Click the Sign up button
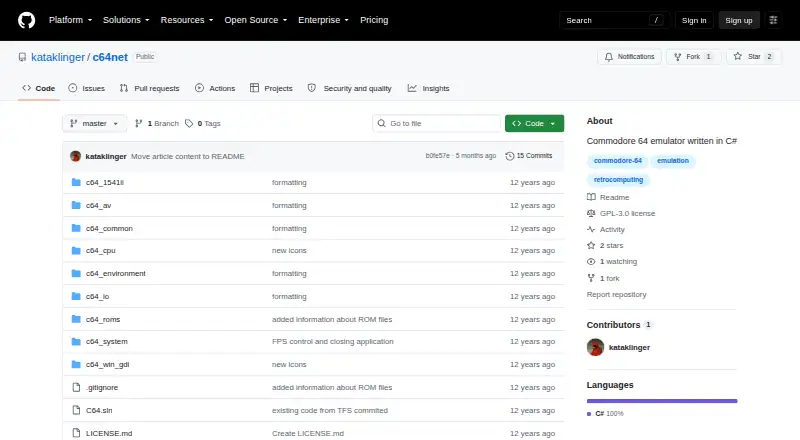Image resolution: width=800 pixels, height=440 pixels. tap(739, 20)
